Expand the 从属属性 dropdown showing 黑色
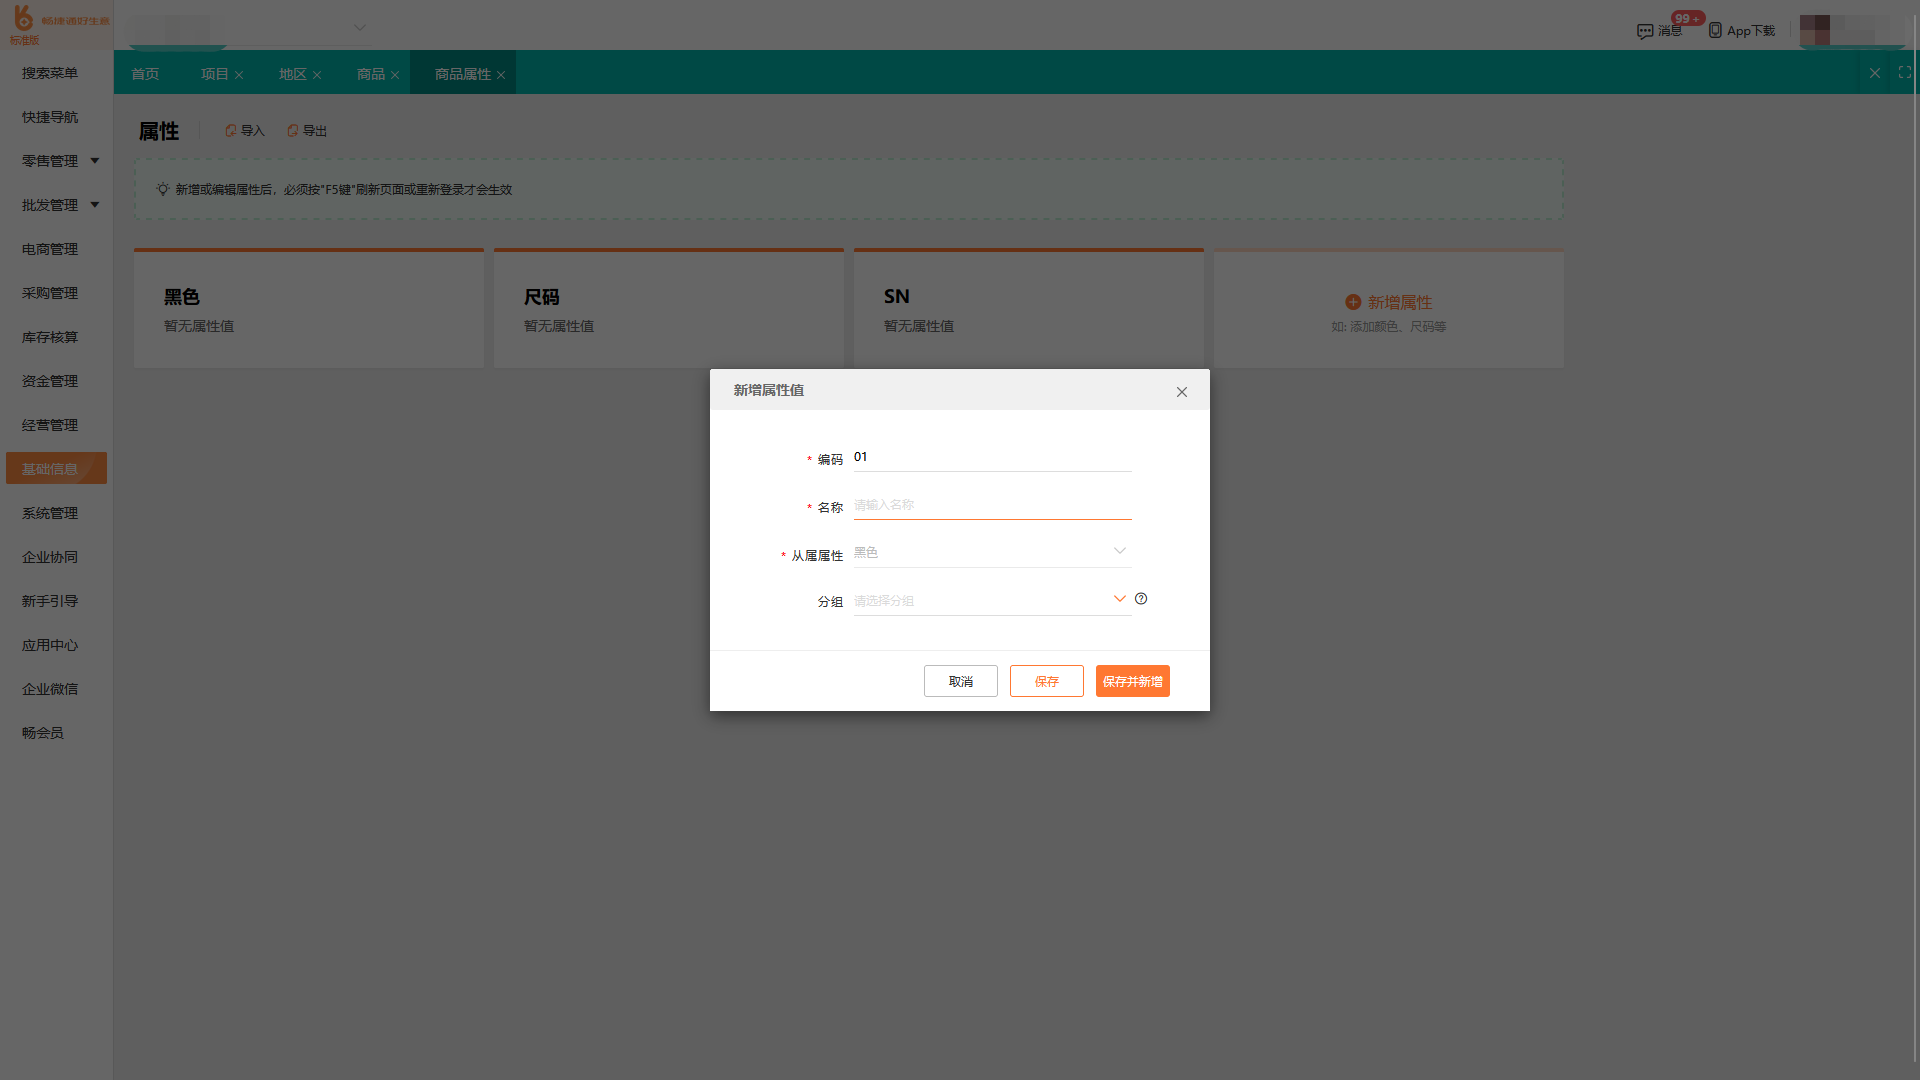Screen dimensions: 1920x1080 coord(1118,551)
